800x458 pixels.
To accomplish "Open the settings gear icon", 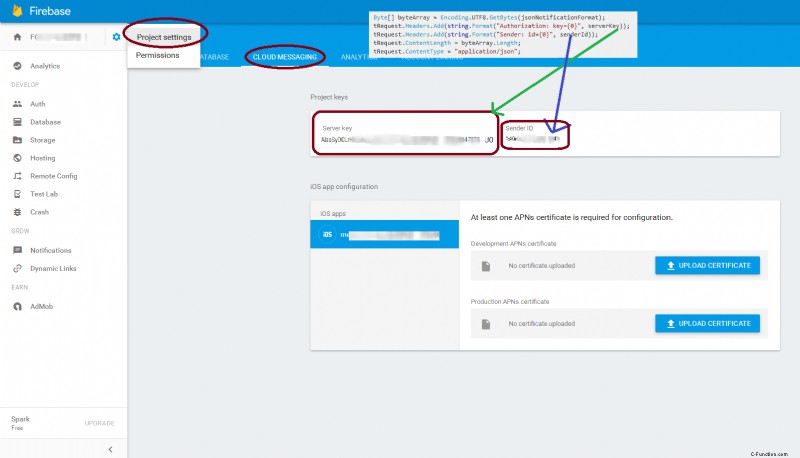I will (116, 37).
